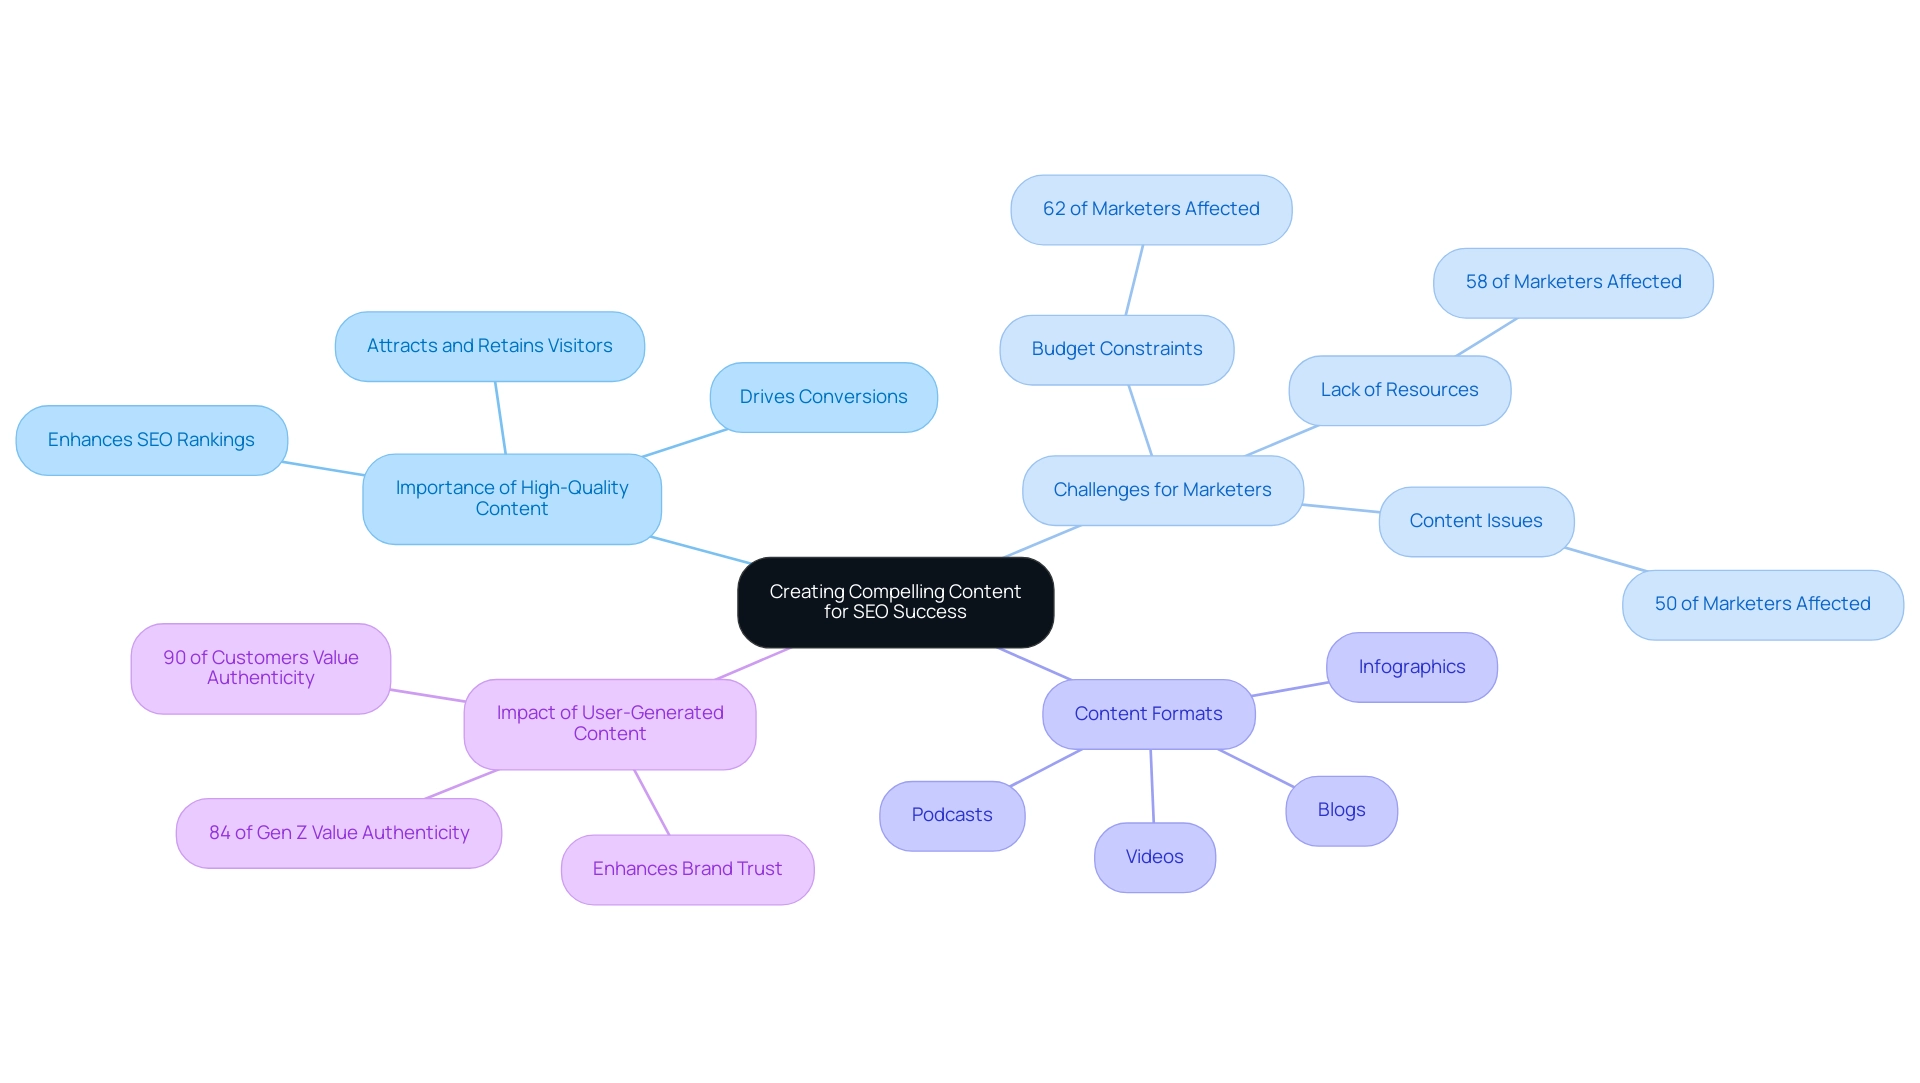Toggle visibility of 'Attracts and Retains Visitors' node

coord(489,346)
